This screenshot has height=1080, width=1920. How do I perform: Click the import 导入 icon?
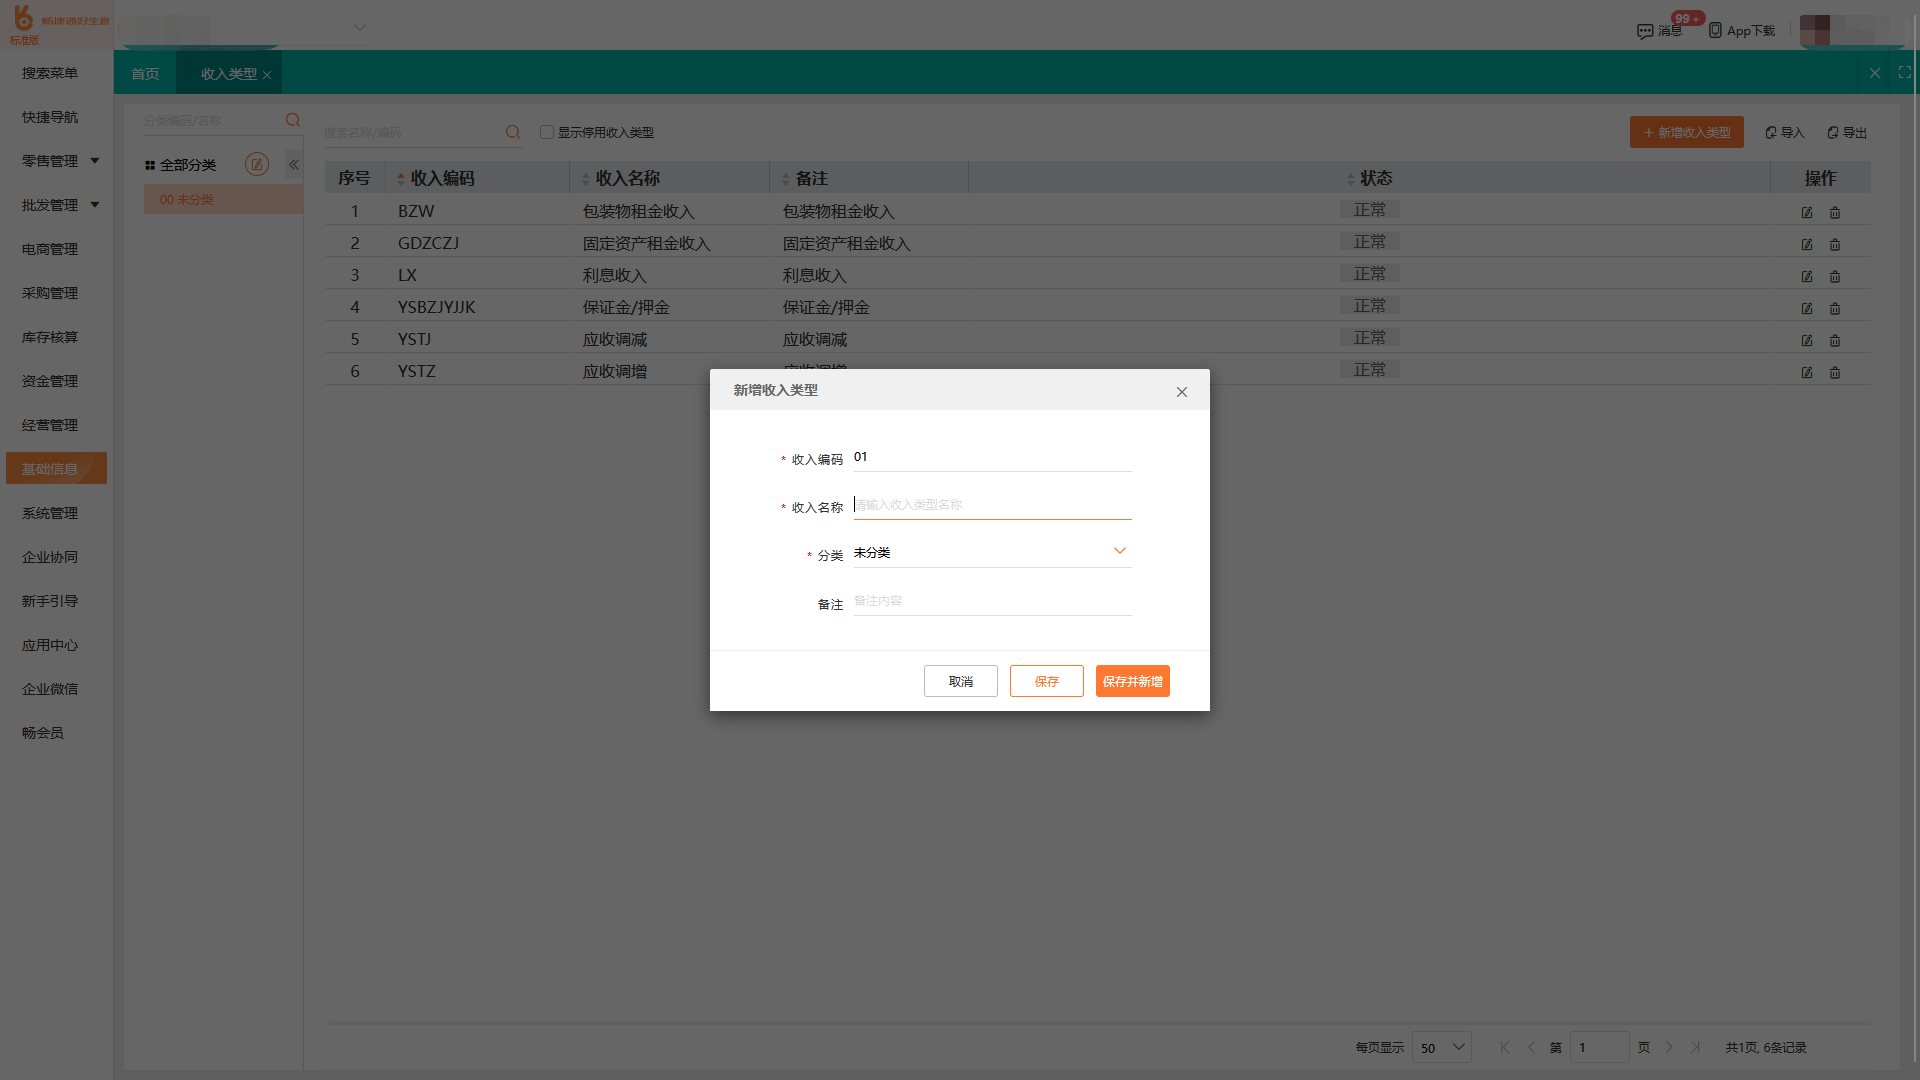(x=1785, y=132)
